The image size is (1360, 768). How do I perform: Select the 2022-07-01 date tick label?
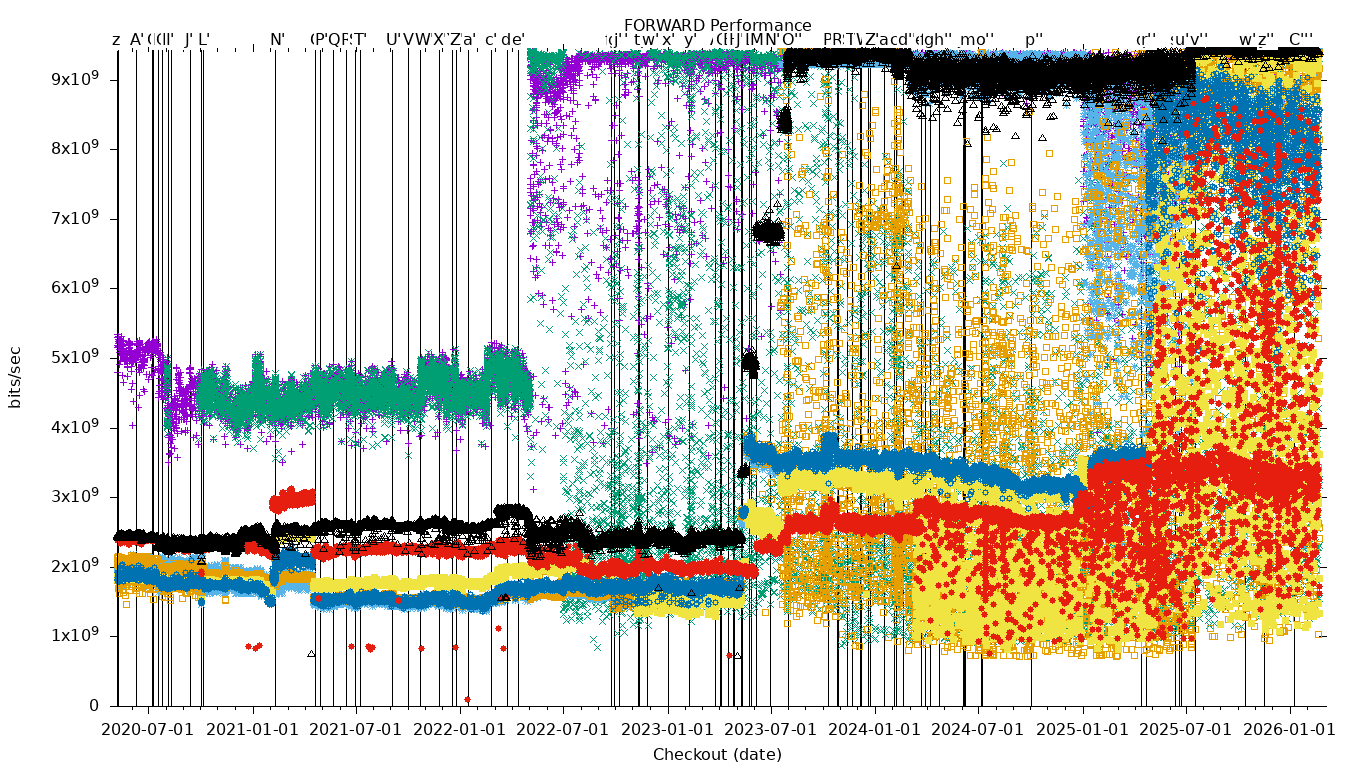coord(563,729)
